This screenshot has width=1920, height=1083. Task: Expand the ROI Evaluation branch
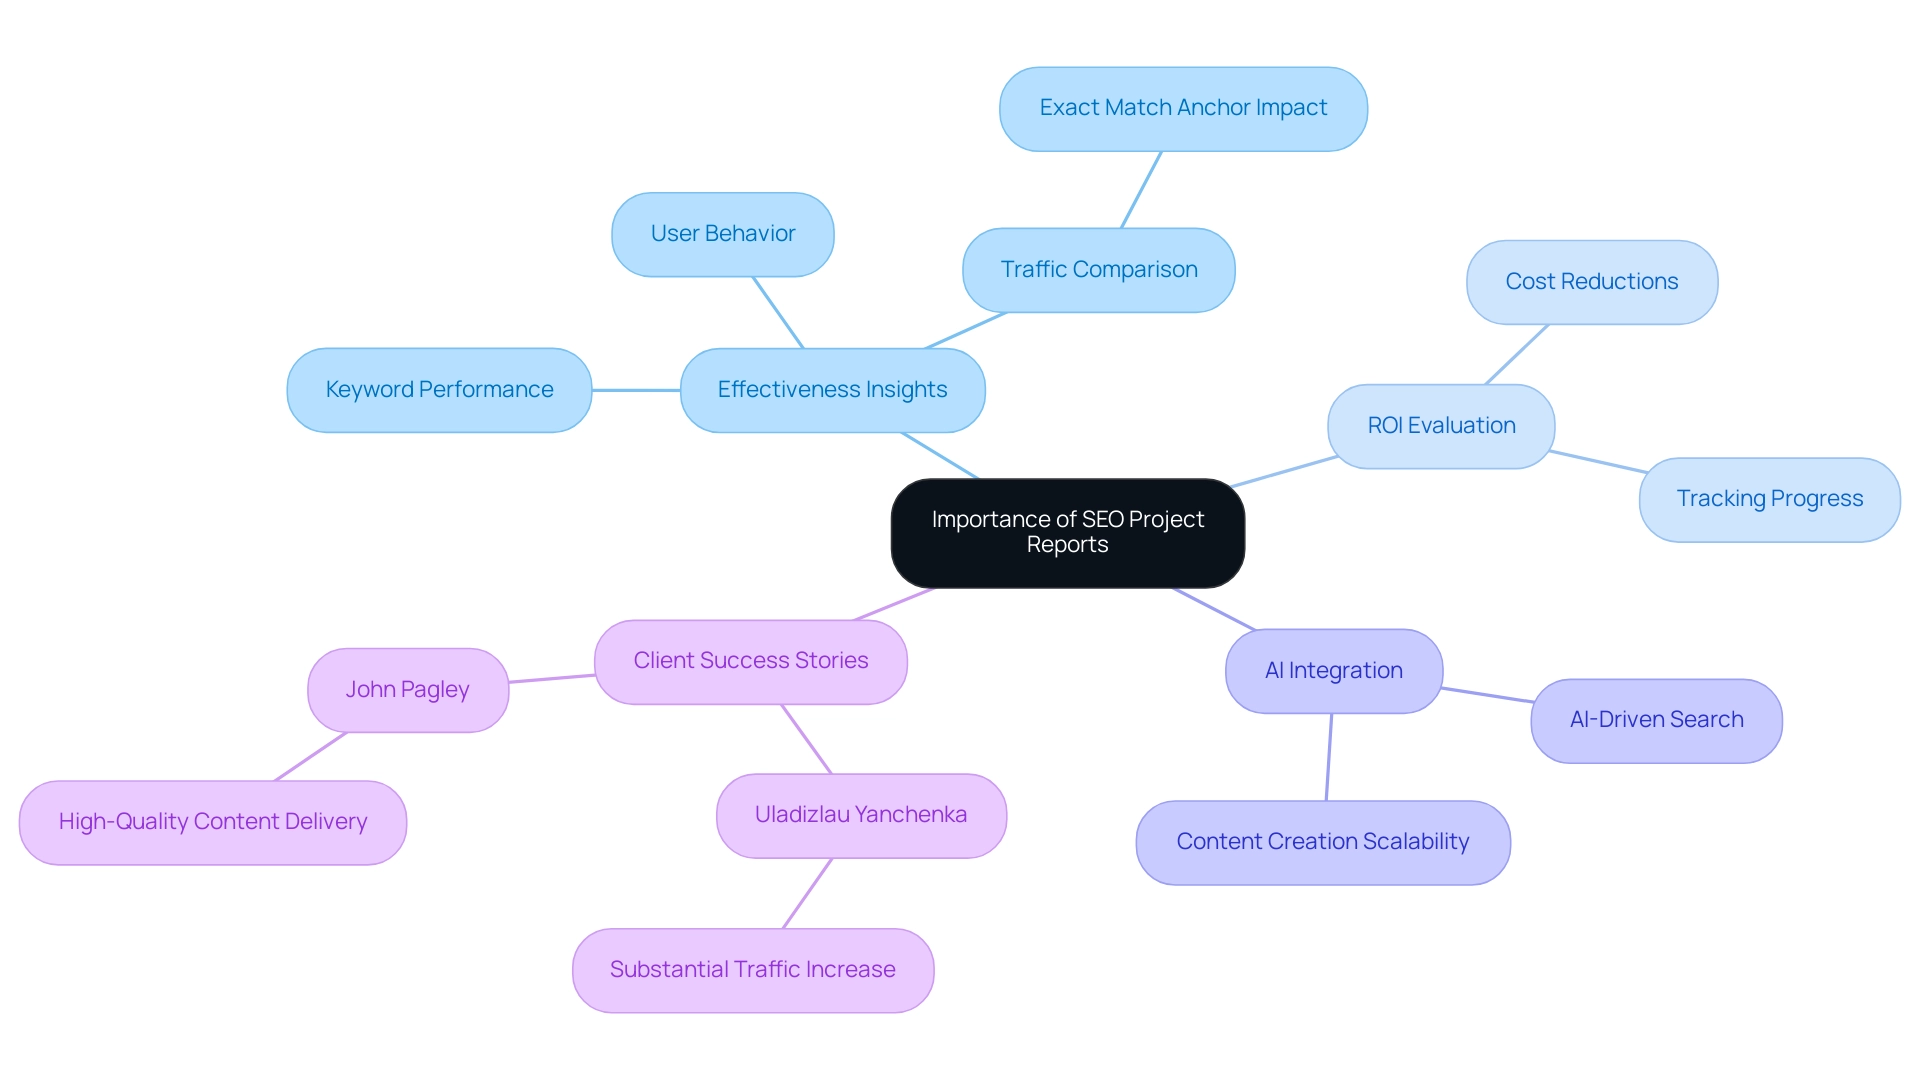1441,425
